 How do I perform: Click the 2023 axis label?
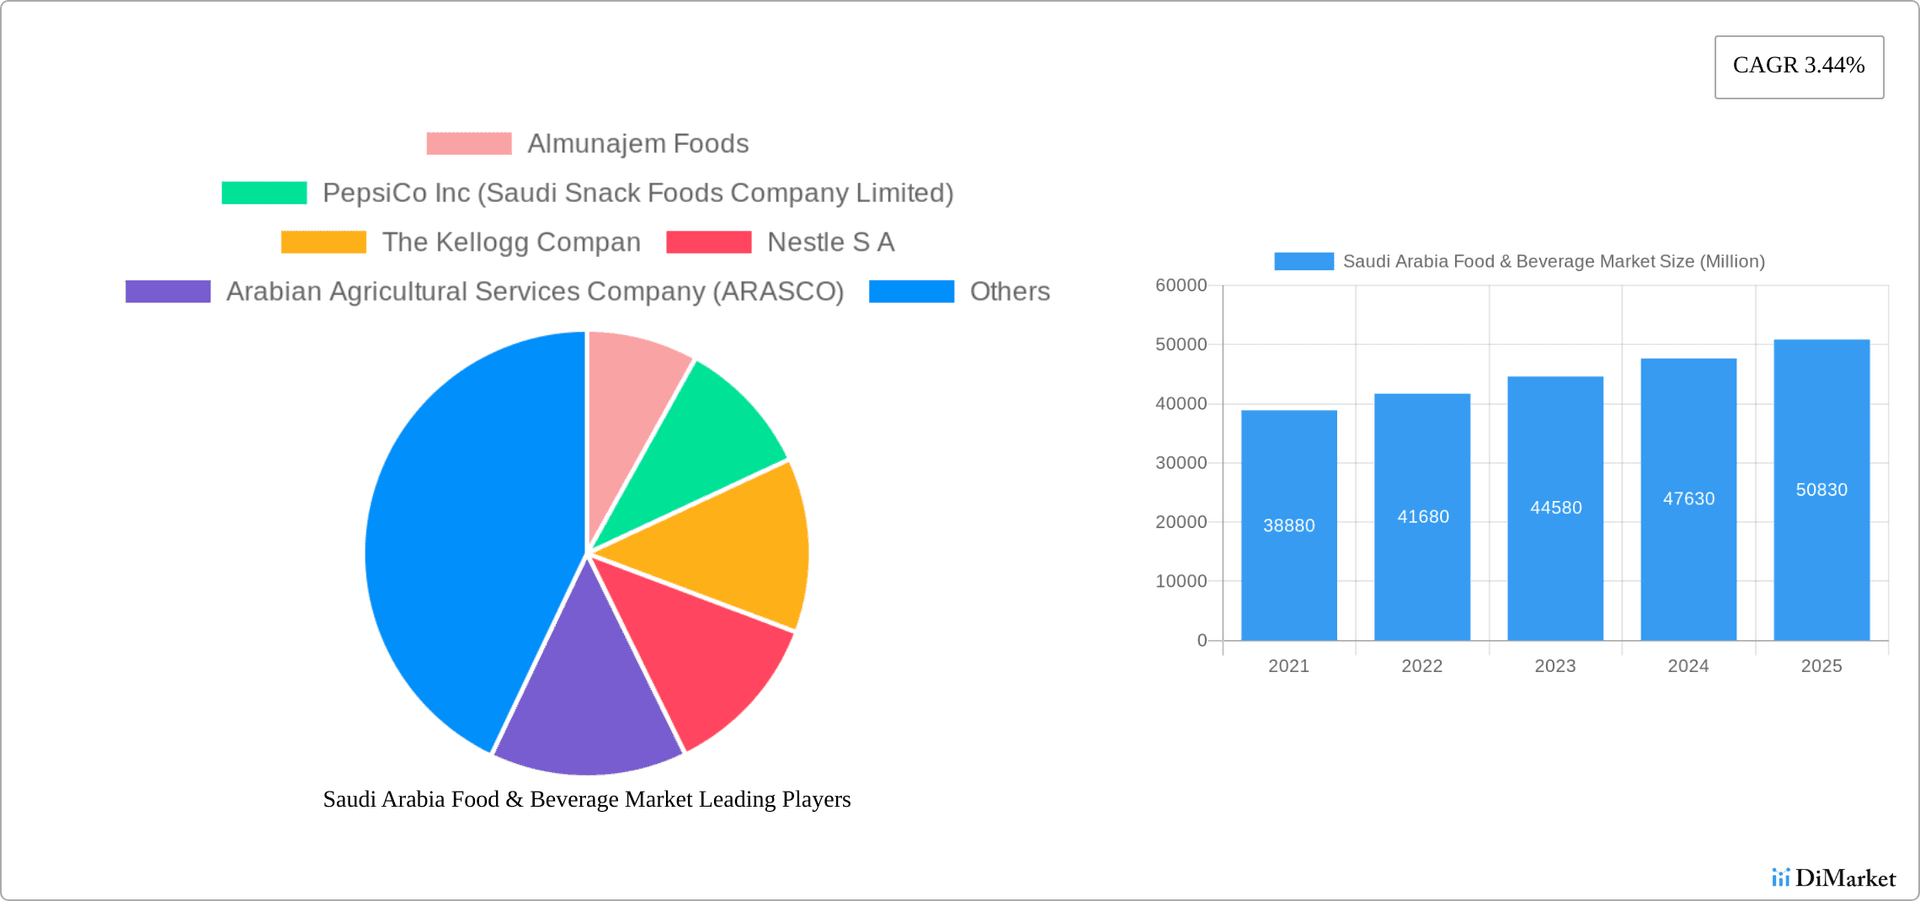(x=1555, y=666)
